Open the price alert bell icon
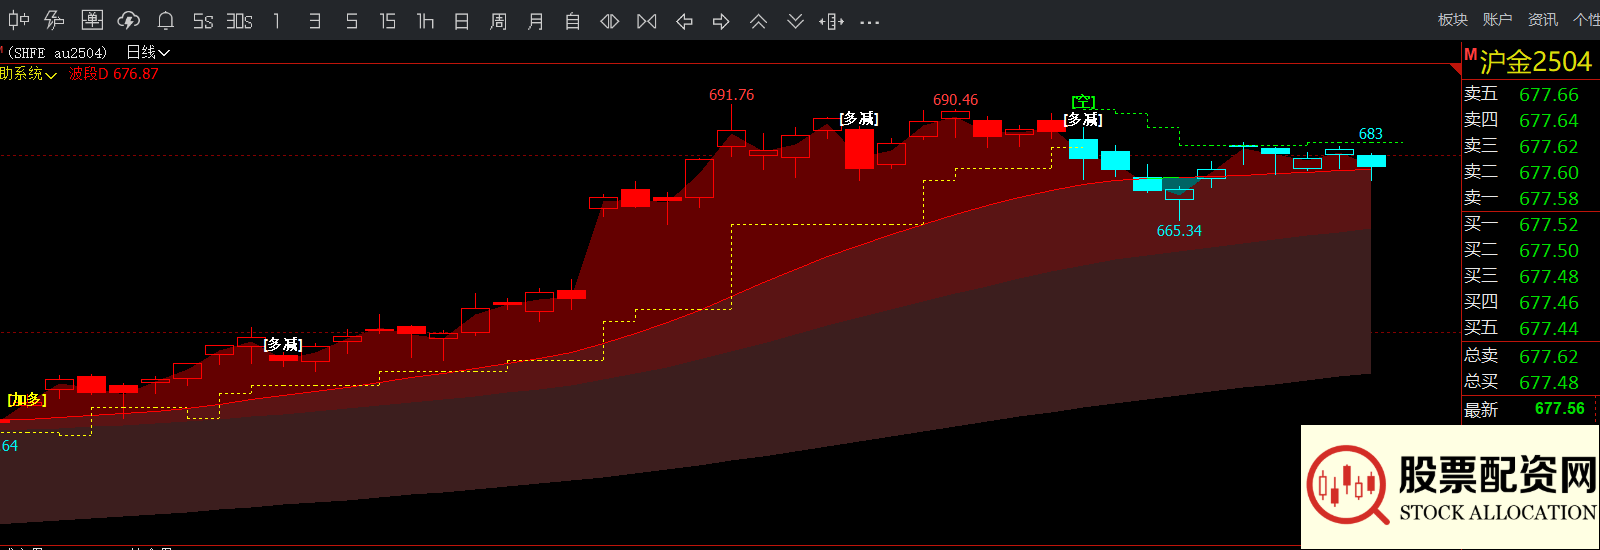The width and height of the screenshot is (1600, 550). coord(166,20)
